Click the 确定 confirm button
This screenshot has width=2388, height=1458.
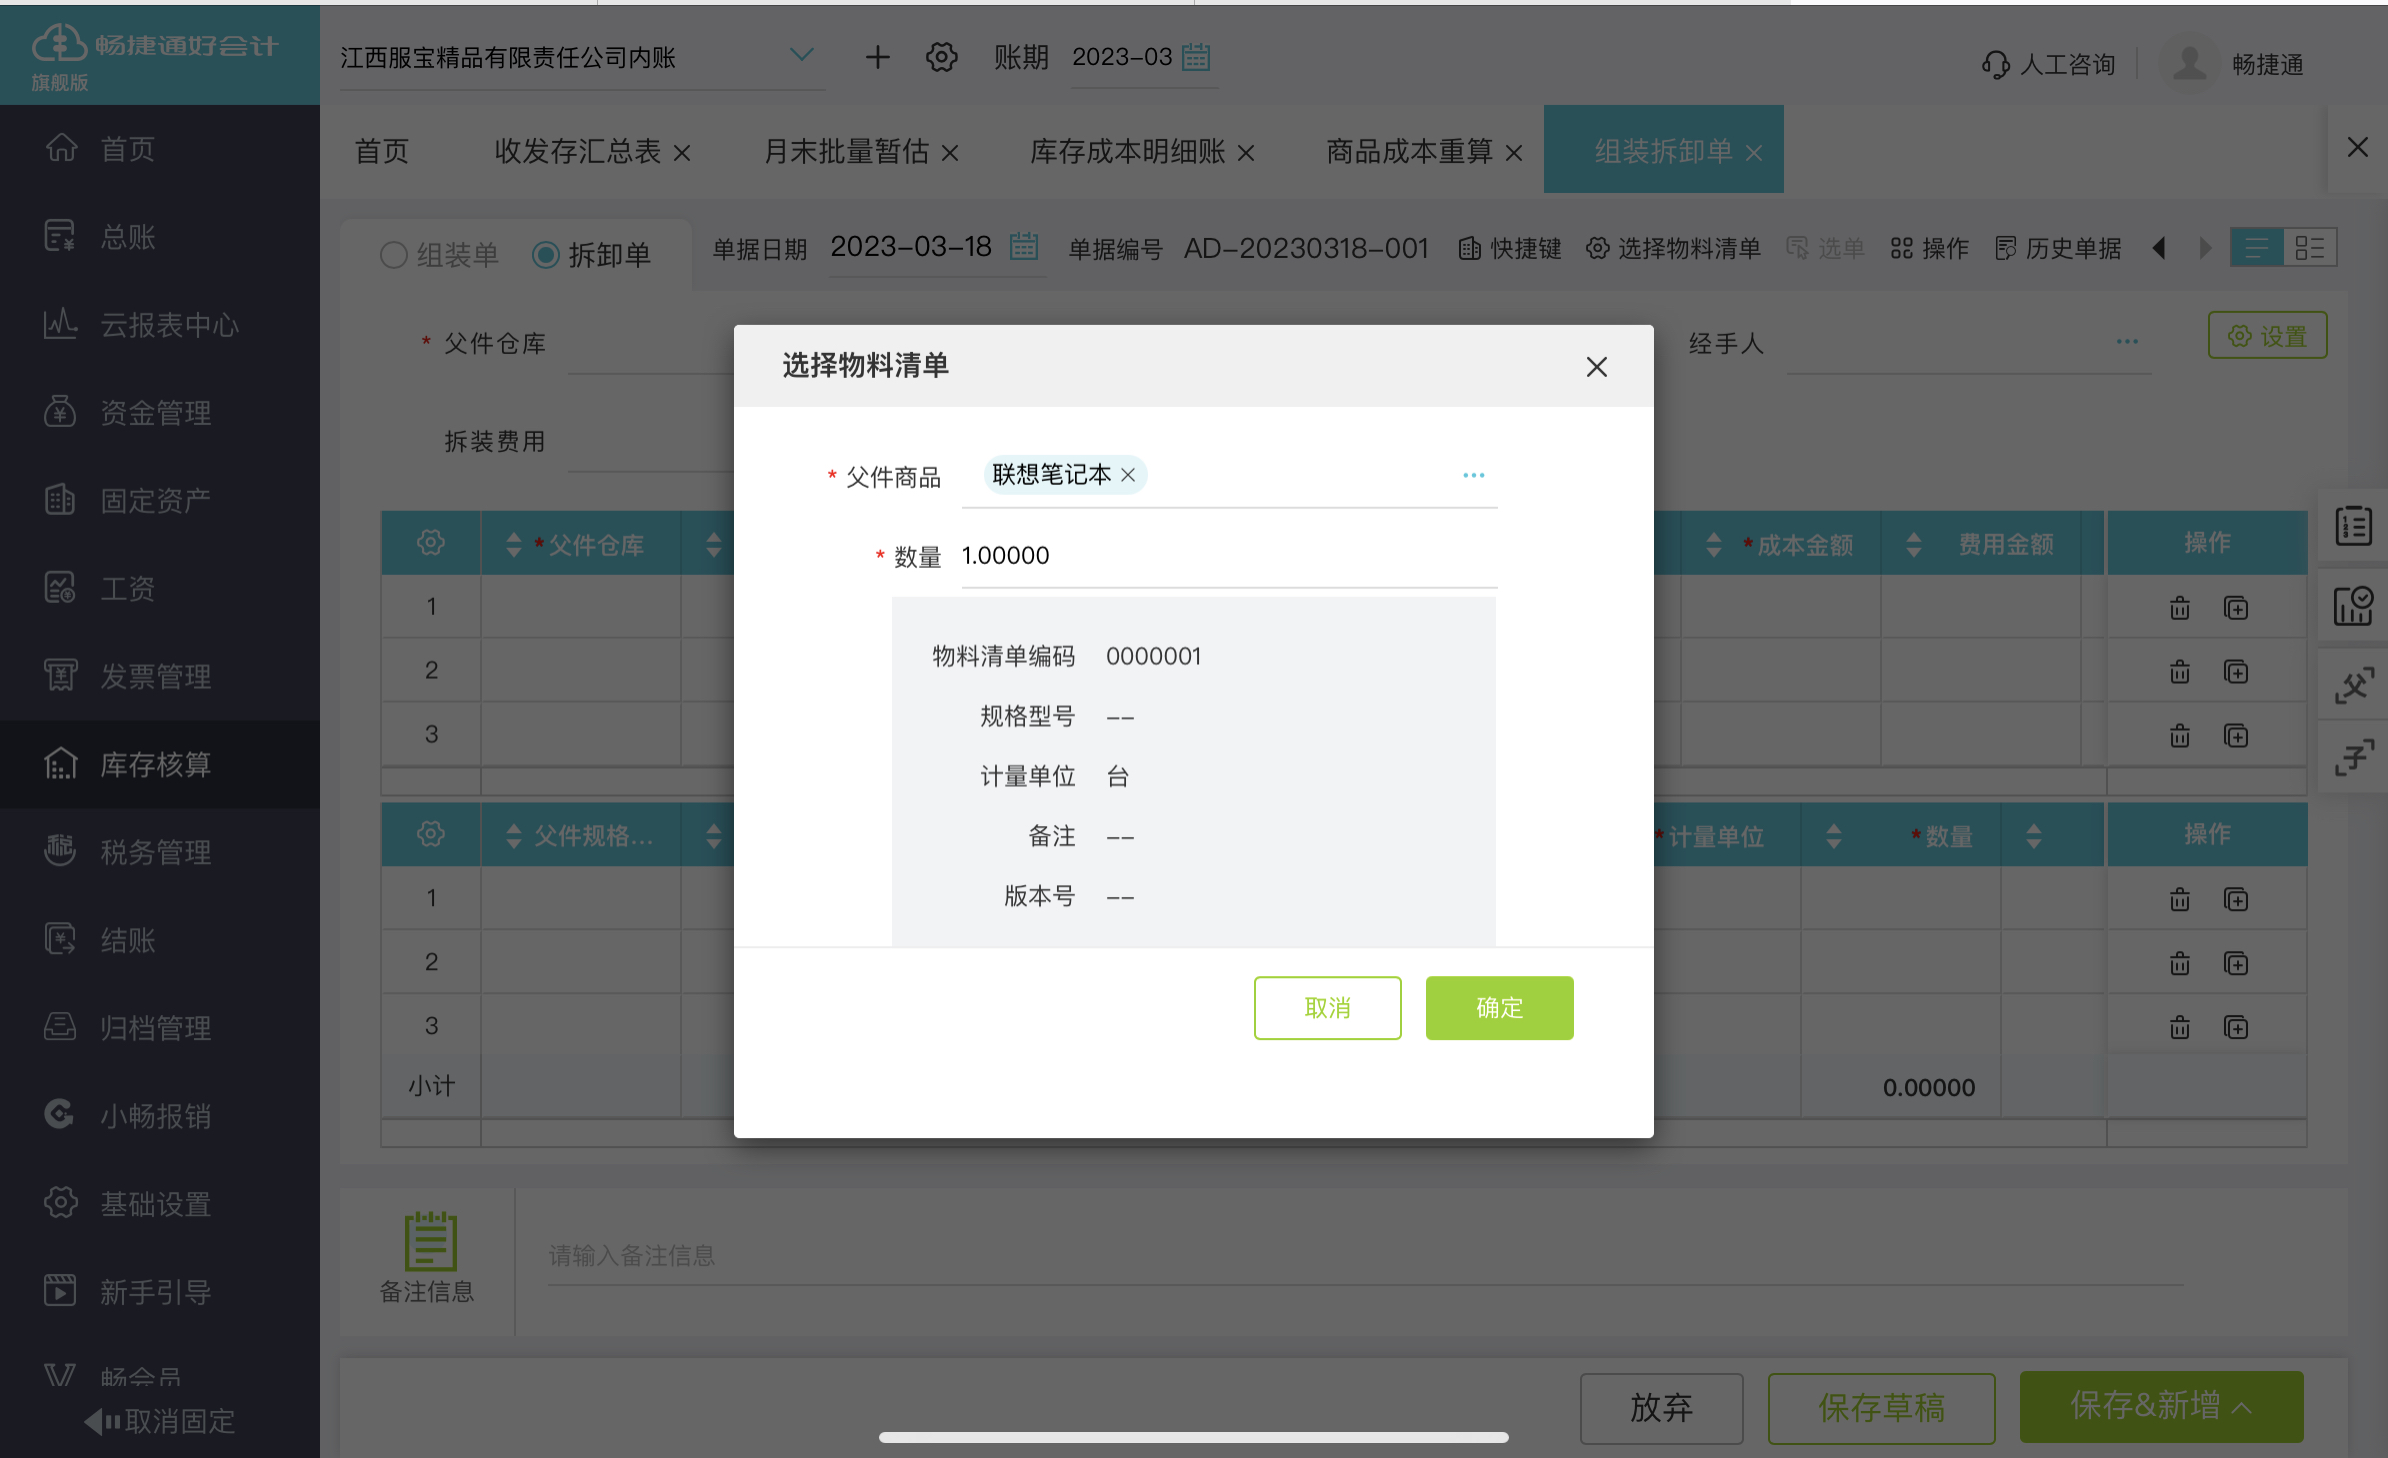1499,1006
